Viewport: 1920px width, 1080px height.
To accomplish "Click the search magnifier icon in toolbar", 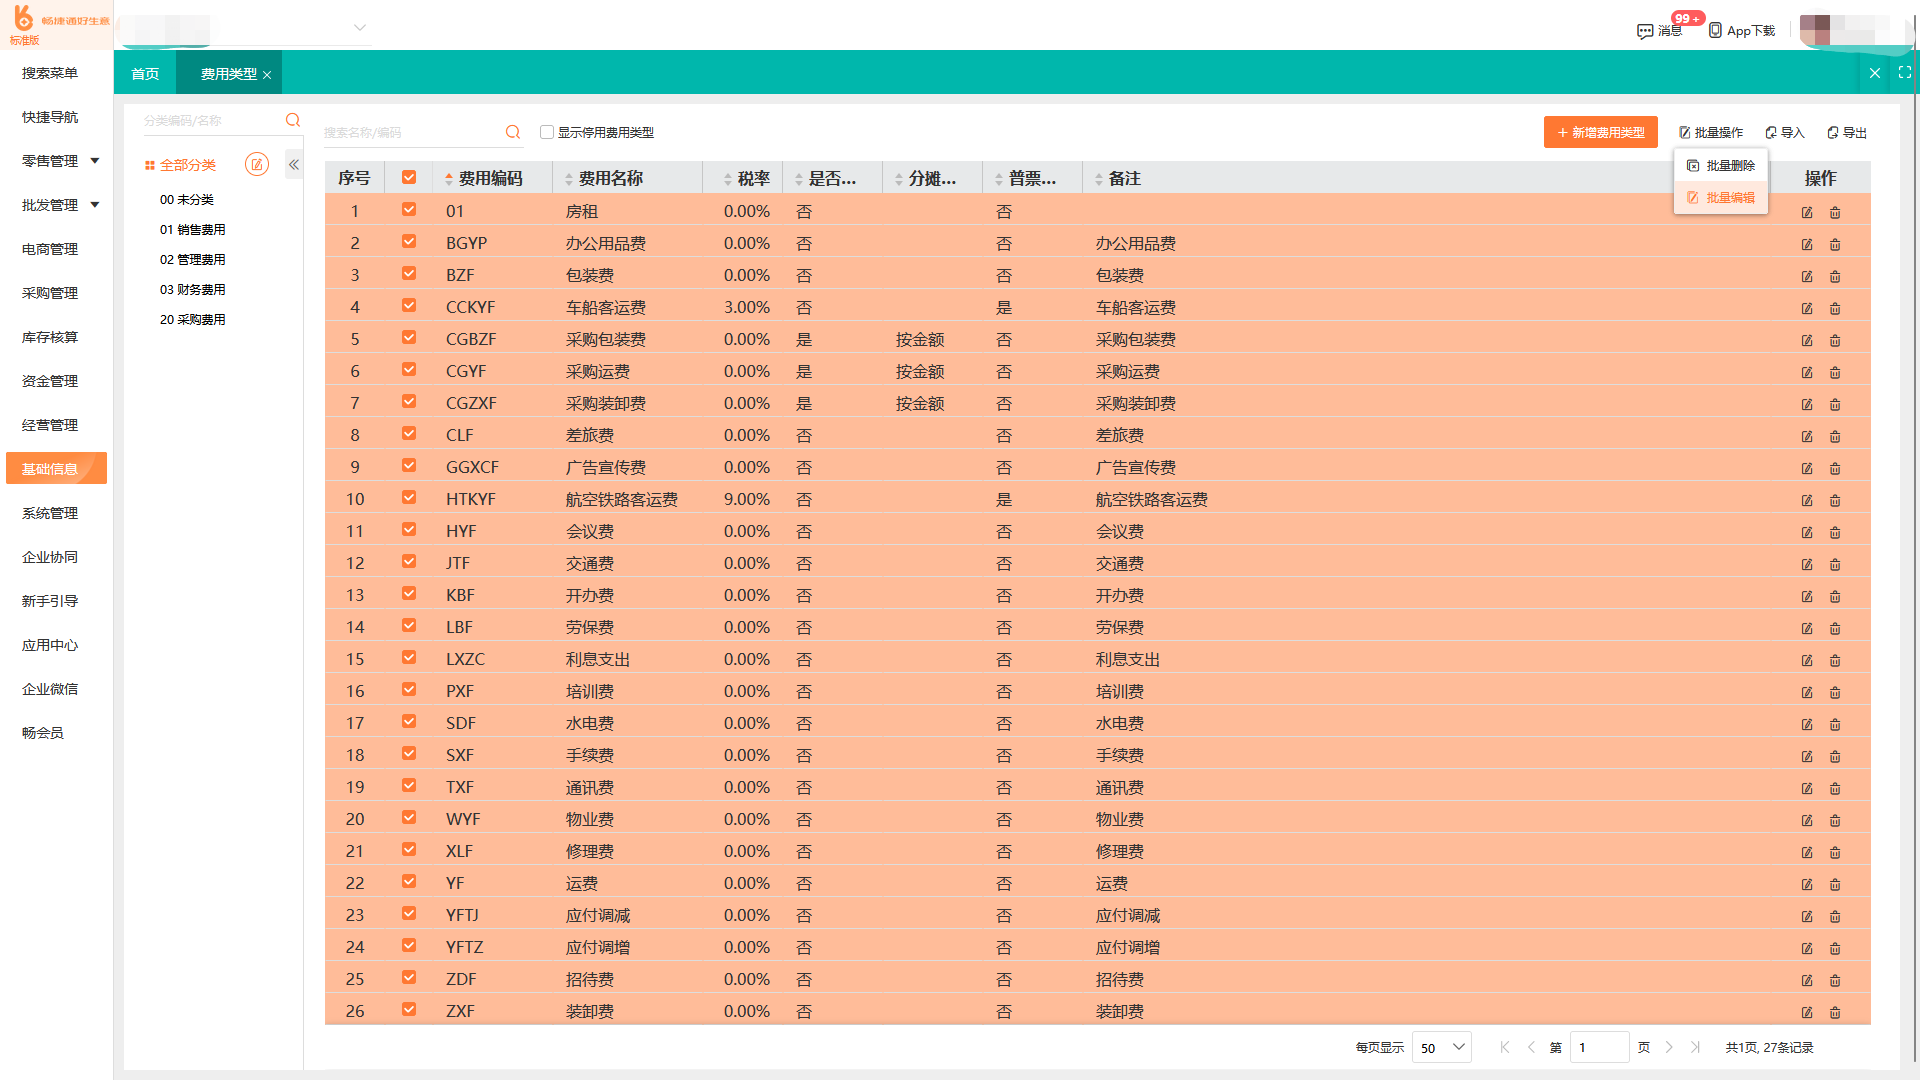I will click(512, 131).
